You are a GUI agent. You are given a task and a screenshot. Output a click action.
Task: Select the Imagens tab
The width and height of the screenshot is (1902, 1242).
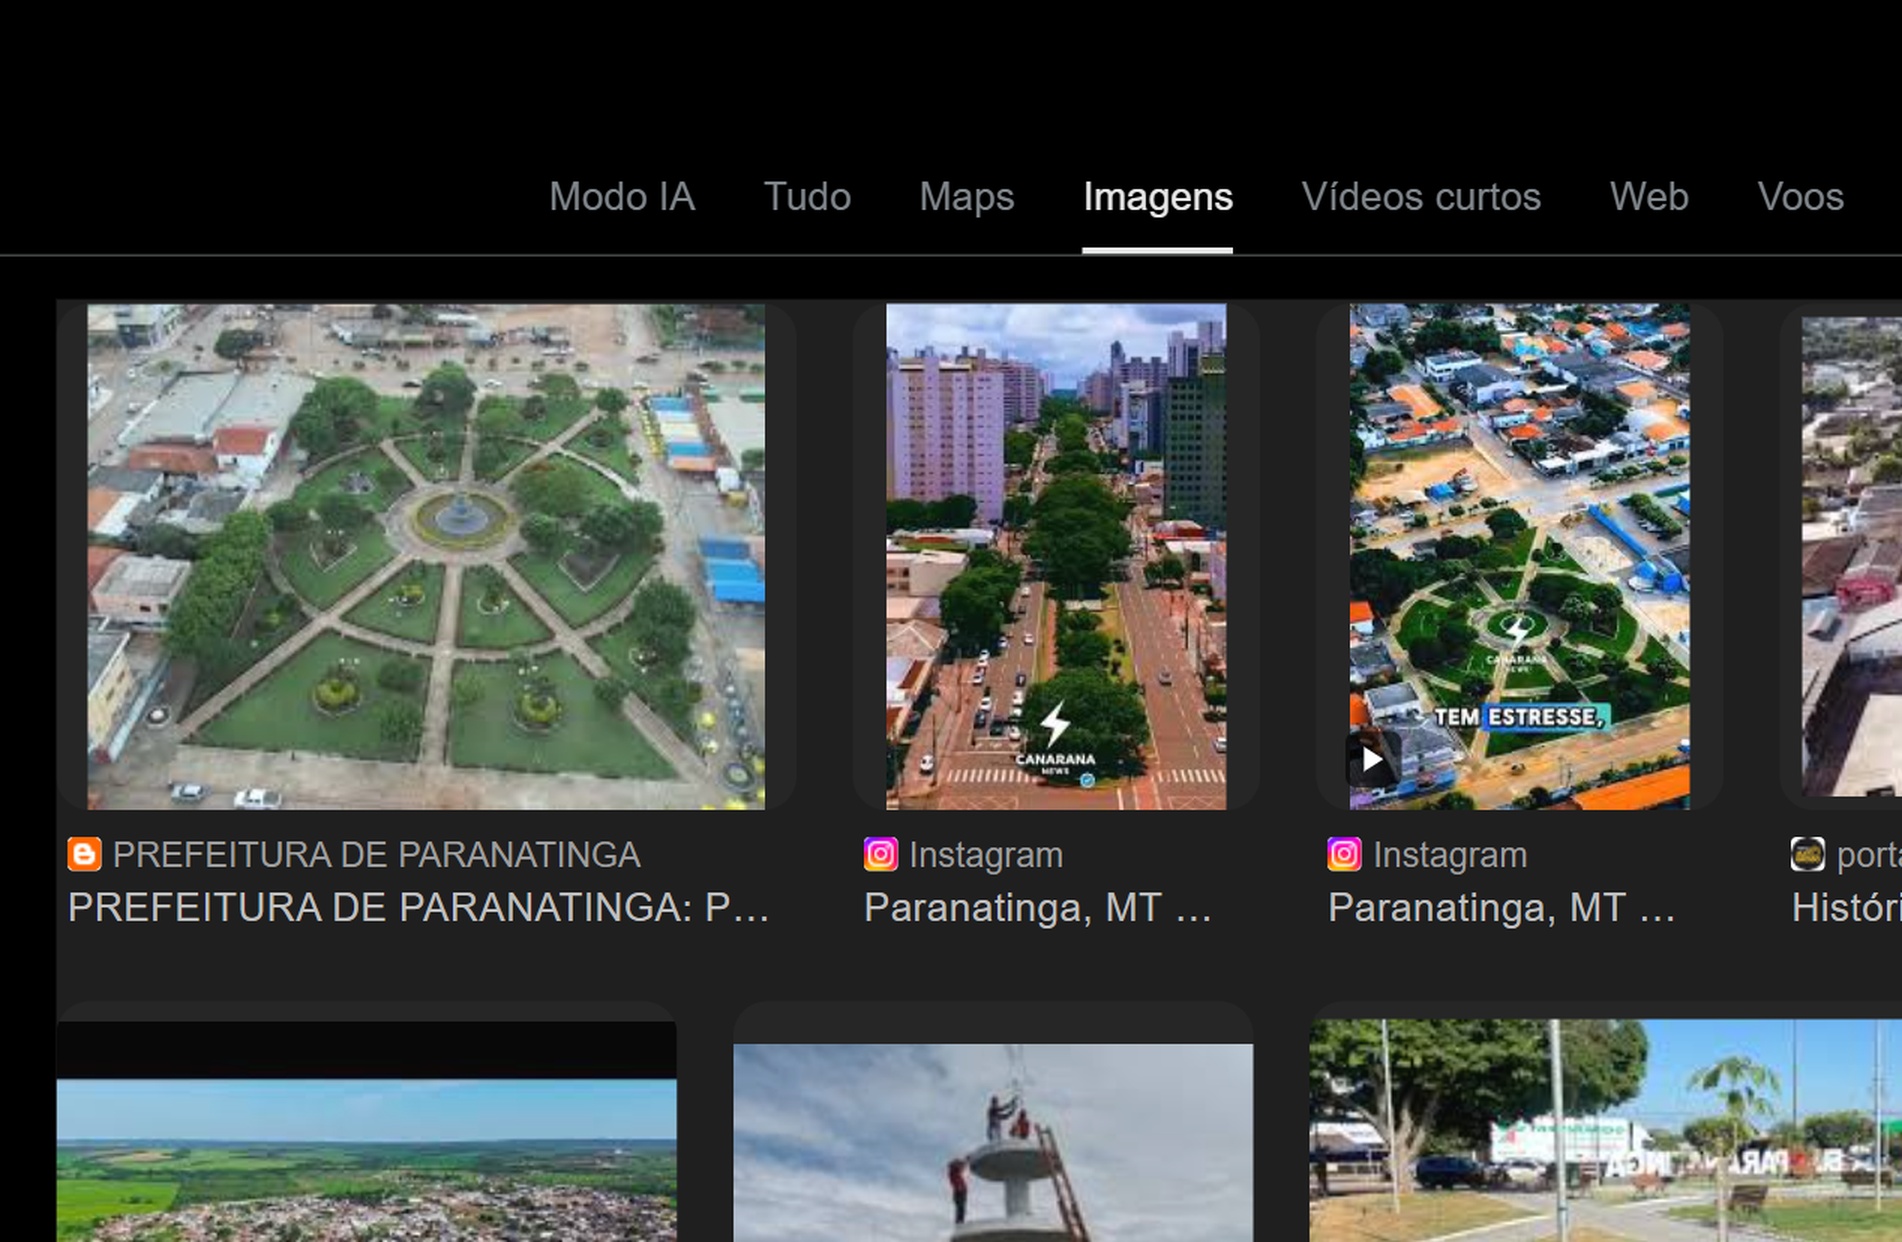1157,197
